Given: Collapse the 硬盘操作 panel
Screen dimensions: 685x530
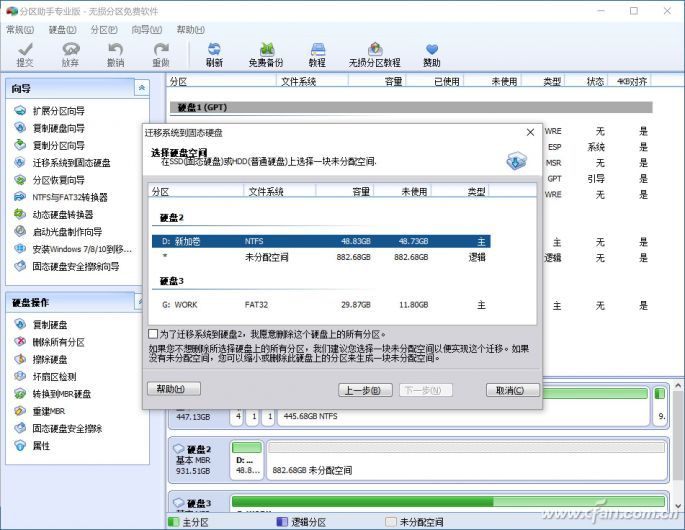Looking at the screenshot, I should pos(142,302).
